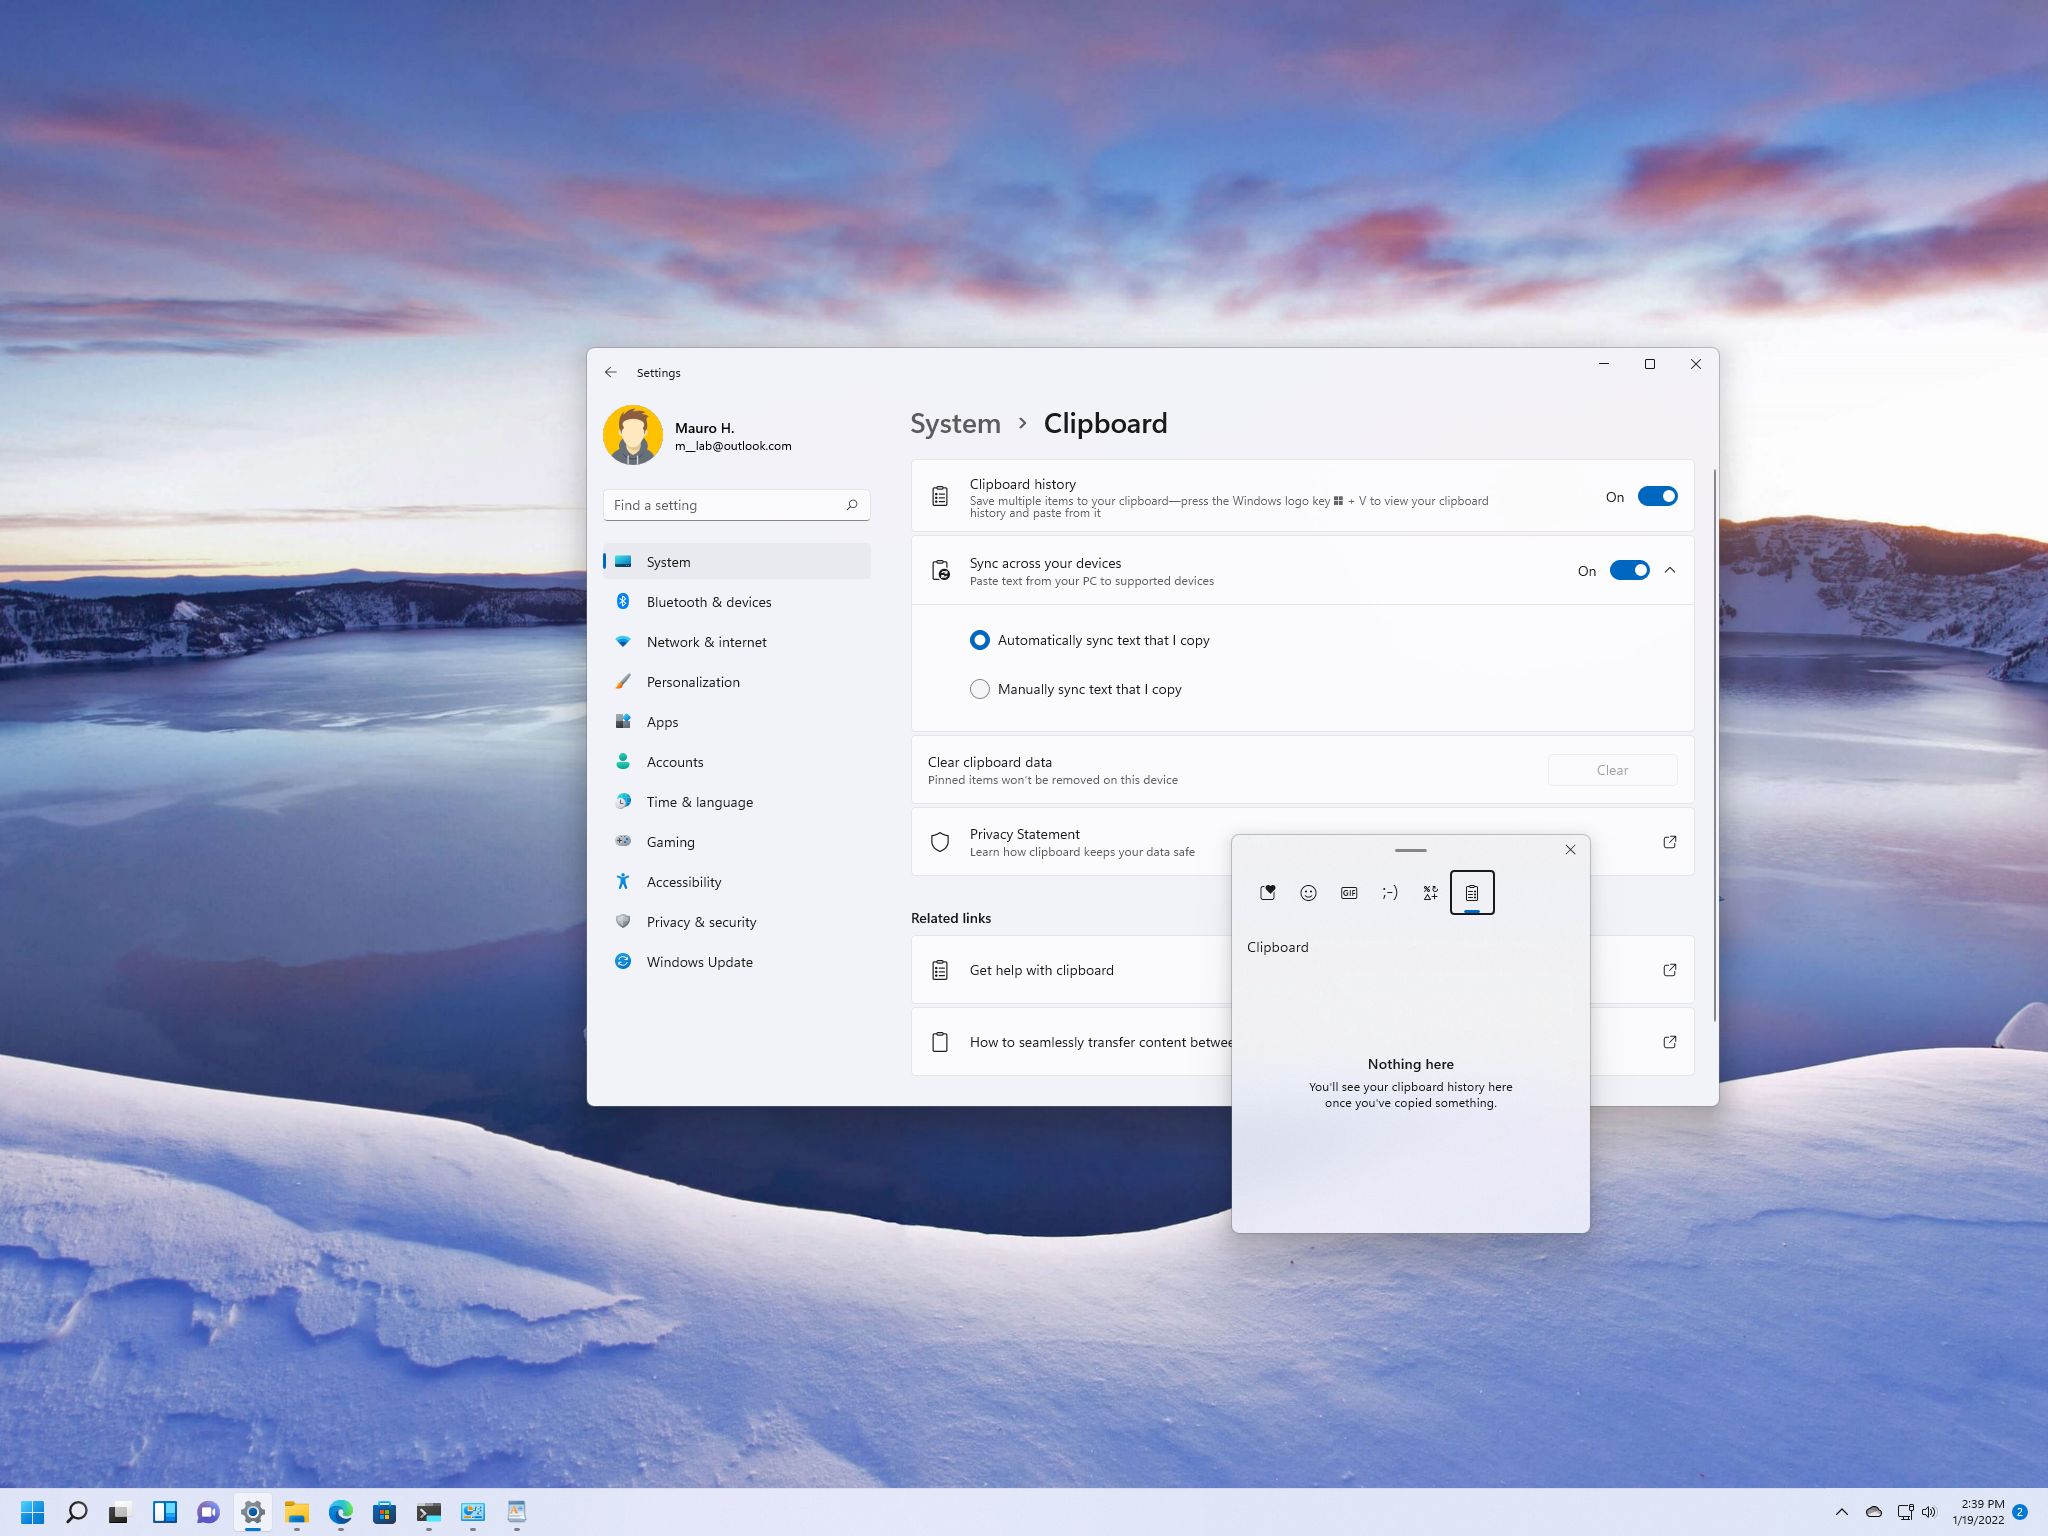Image resolution: width=2048 pixels, height=1536 pixels.
Task: Click the kaomoji icon in clipboard popup
Action: tap(1390, 892)
